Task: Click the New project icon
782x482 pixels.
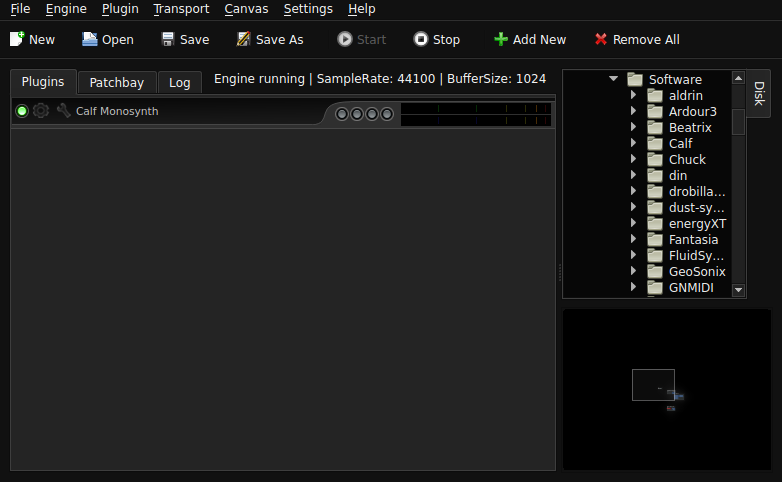Action: click(x=17, y=39)
